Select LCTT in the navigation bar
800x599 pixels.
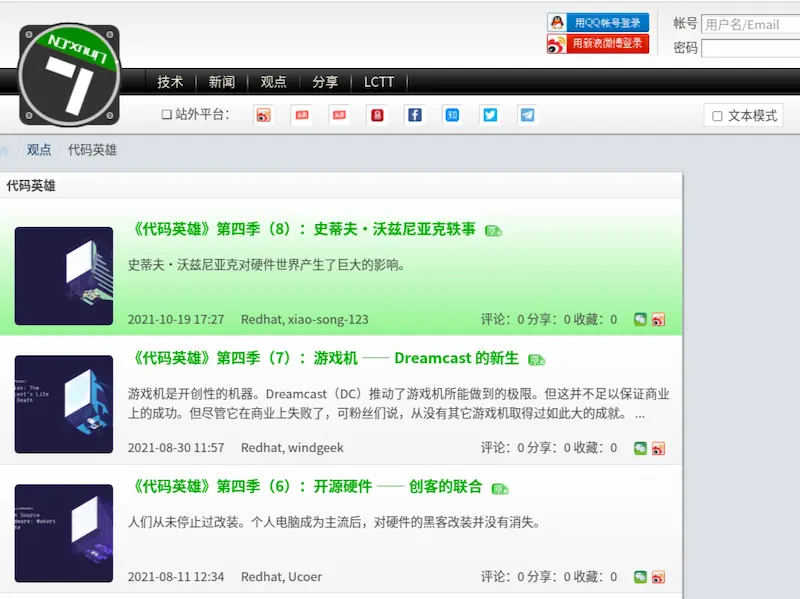click(x=379, y=82)
